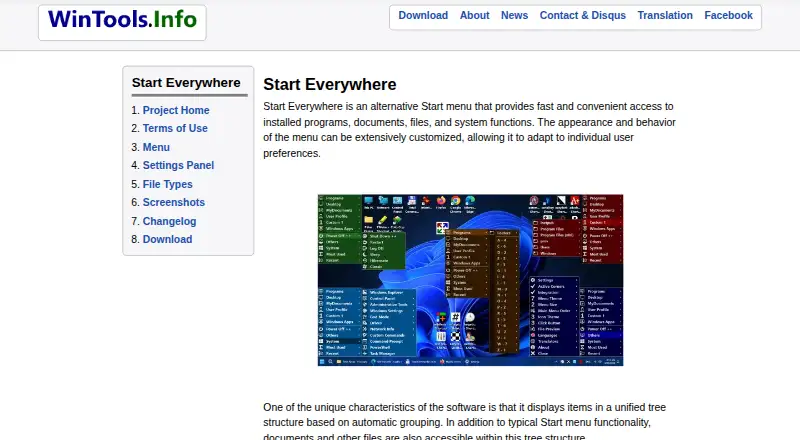Visit the Facebook link in navigation
This screenshot has width=800, height=440.
[x=728, y=15]
